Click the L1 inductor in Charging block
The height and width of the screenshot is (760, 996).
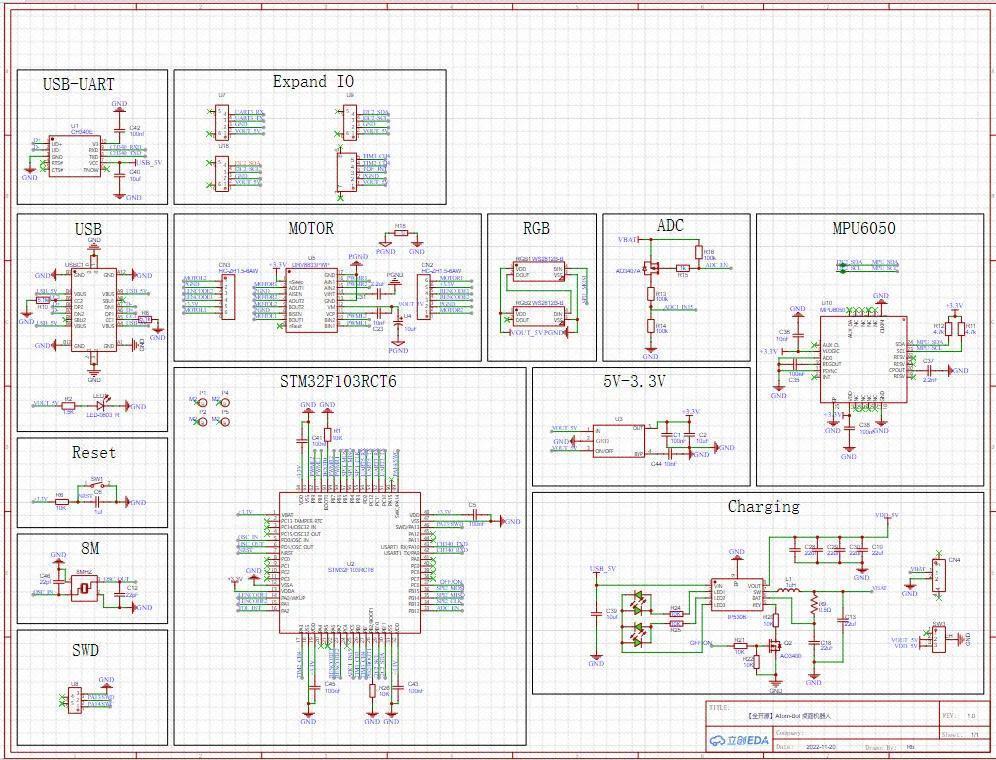[789, 588]
